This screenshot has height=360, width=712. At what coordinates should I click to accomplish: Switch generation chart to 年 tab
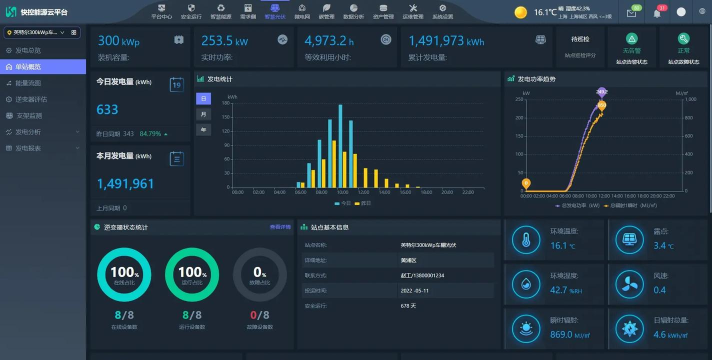pos(203,130)
